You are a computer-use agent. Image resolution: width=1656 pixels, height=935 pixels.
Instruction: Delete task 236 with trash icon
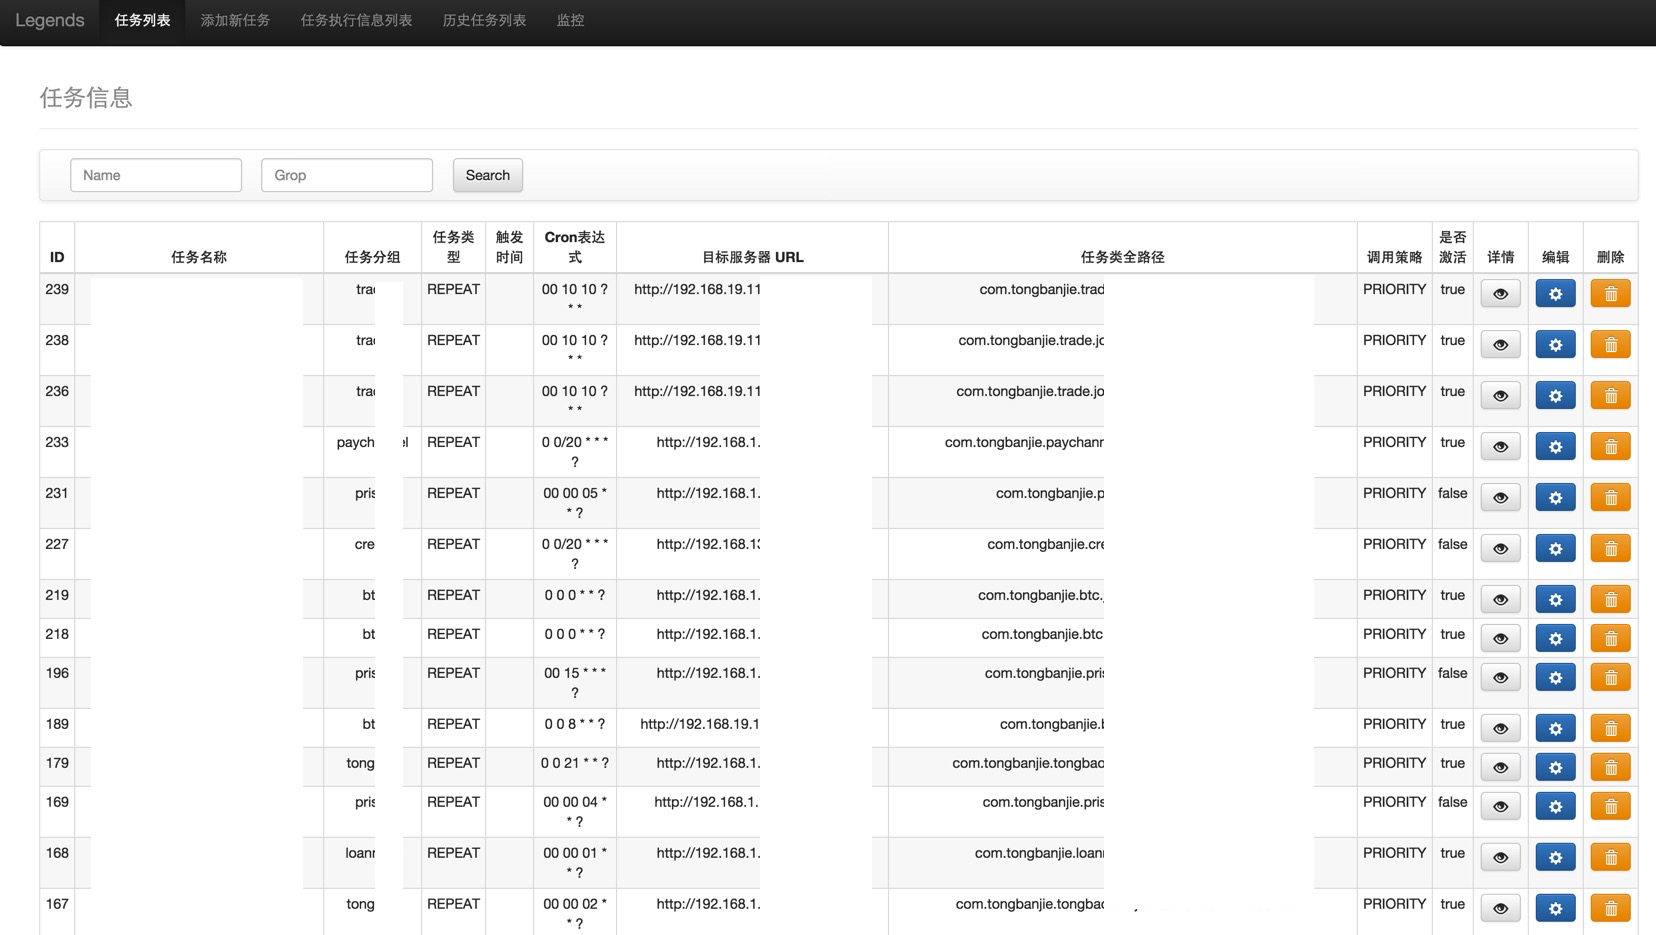[1610, 396]
